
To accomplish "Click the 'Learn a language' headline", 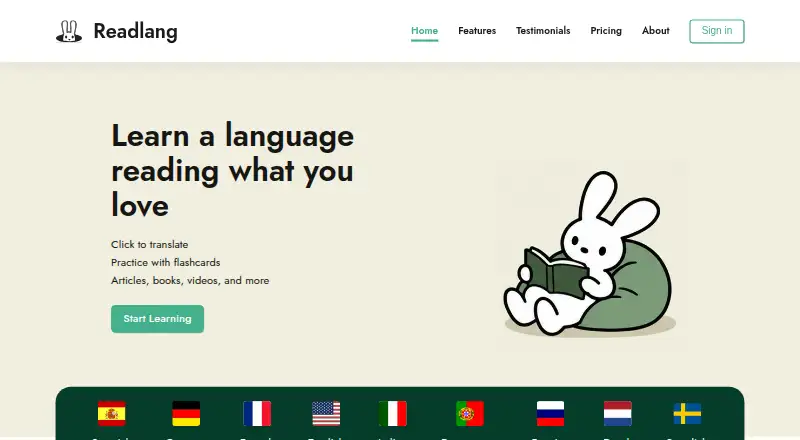I will [x=233, y=170].
